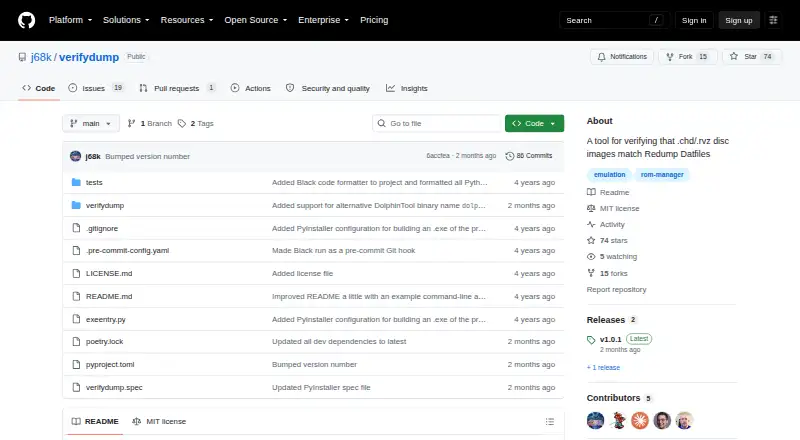Select the README tab below file list

coord(95,421)
